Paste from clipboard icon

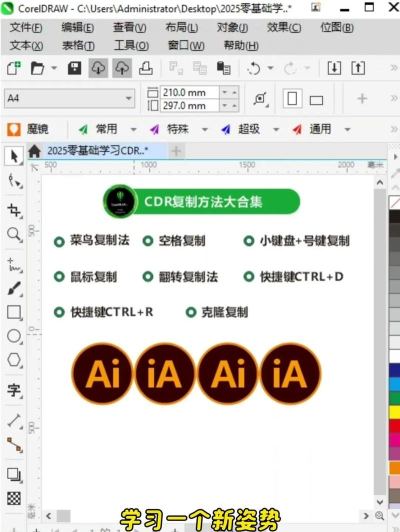224,68
